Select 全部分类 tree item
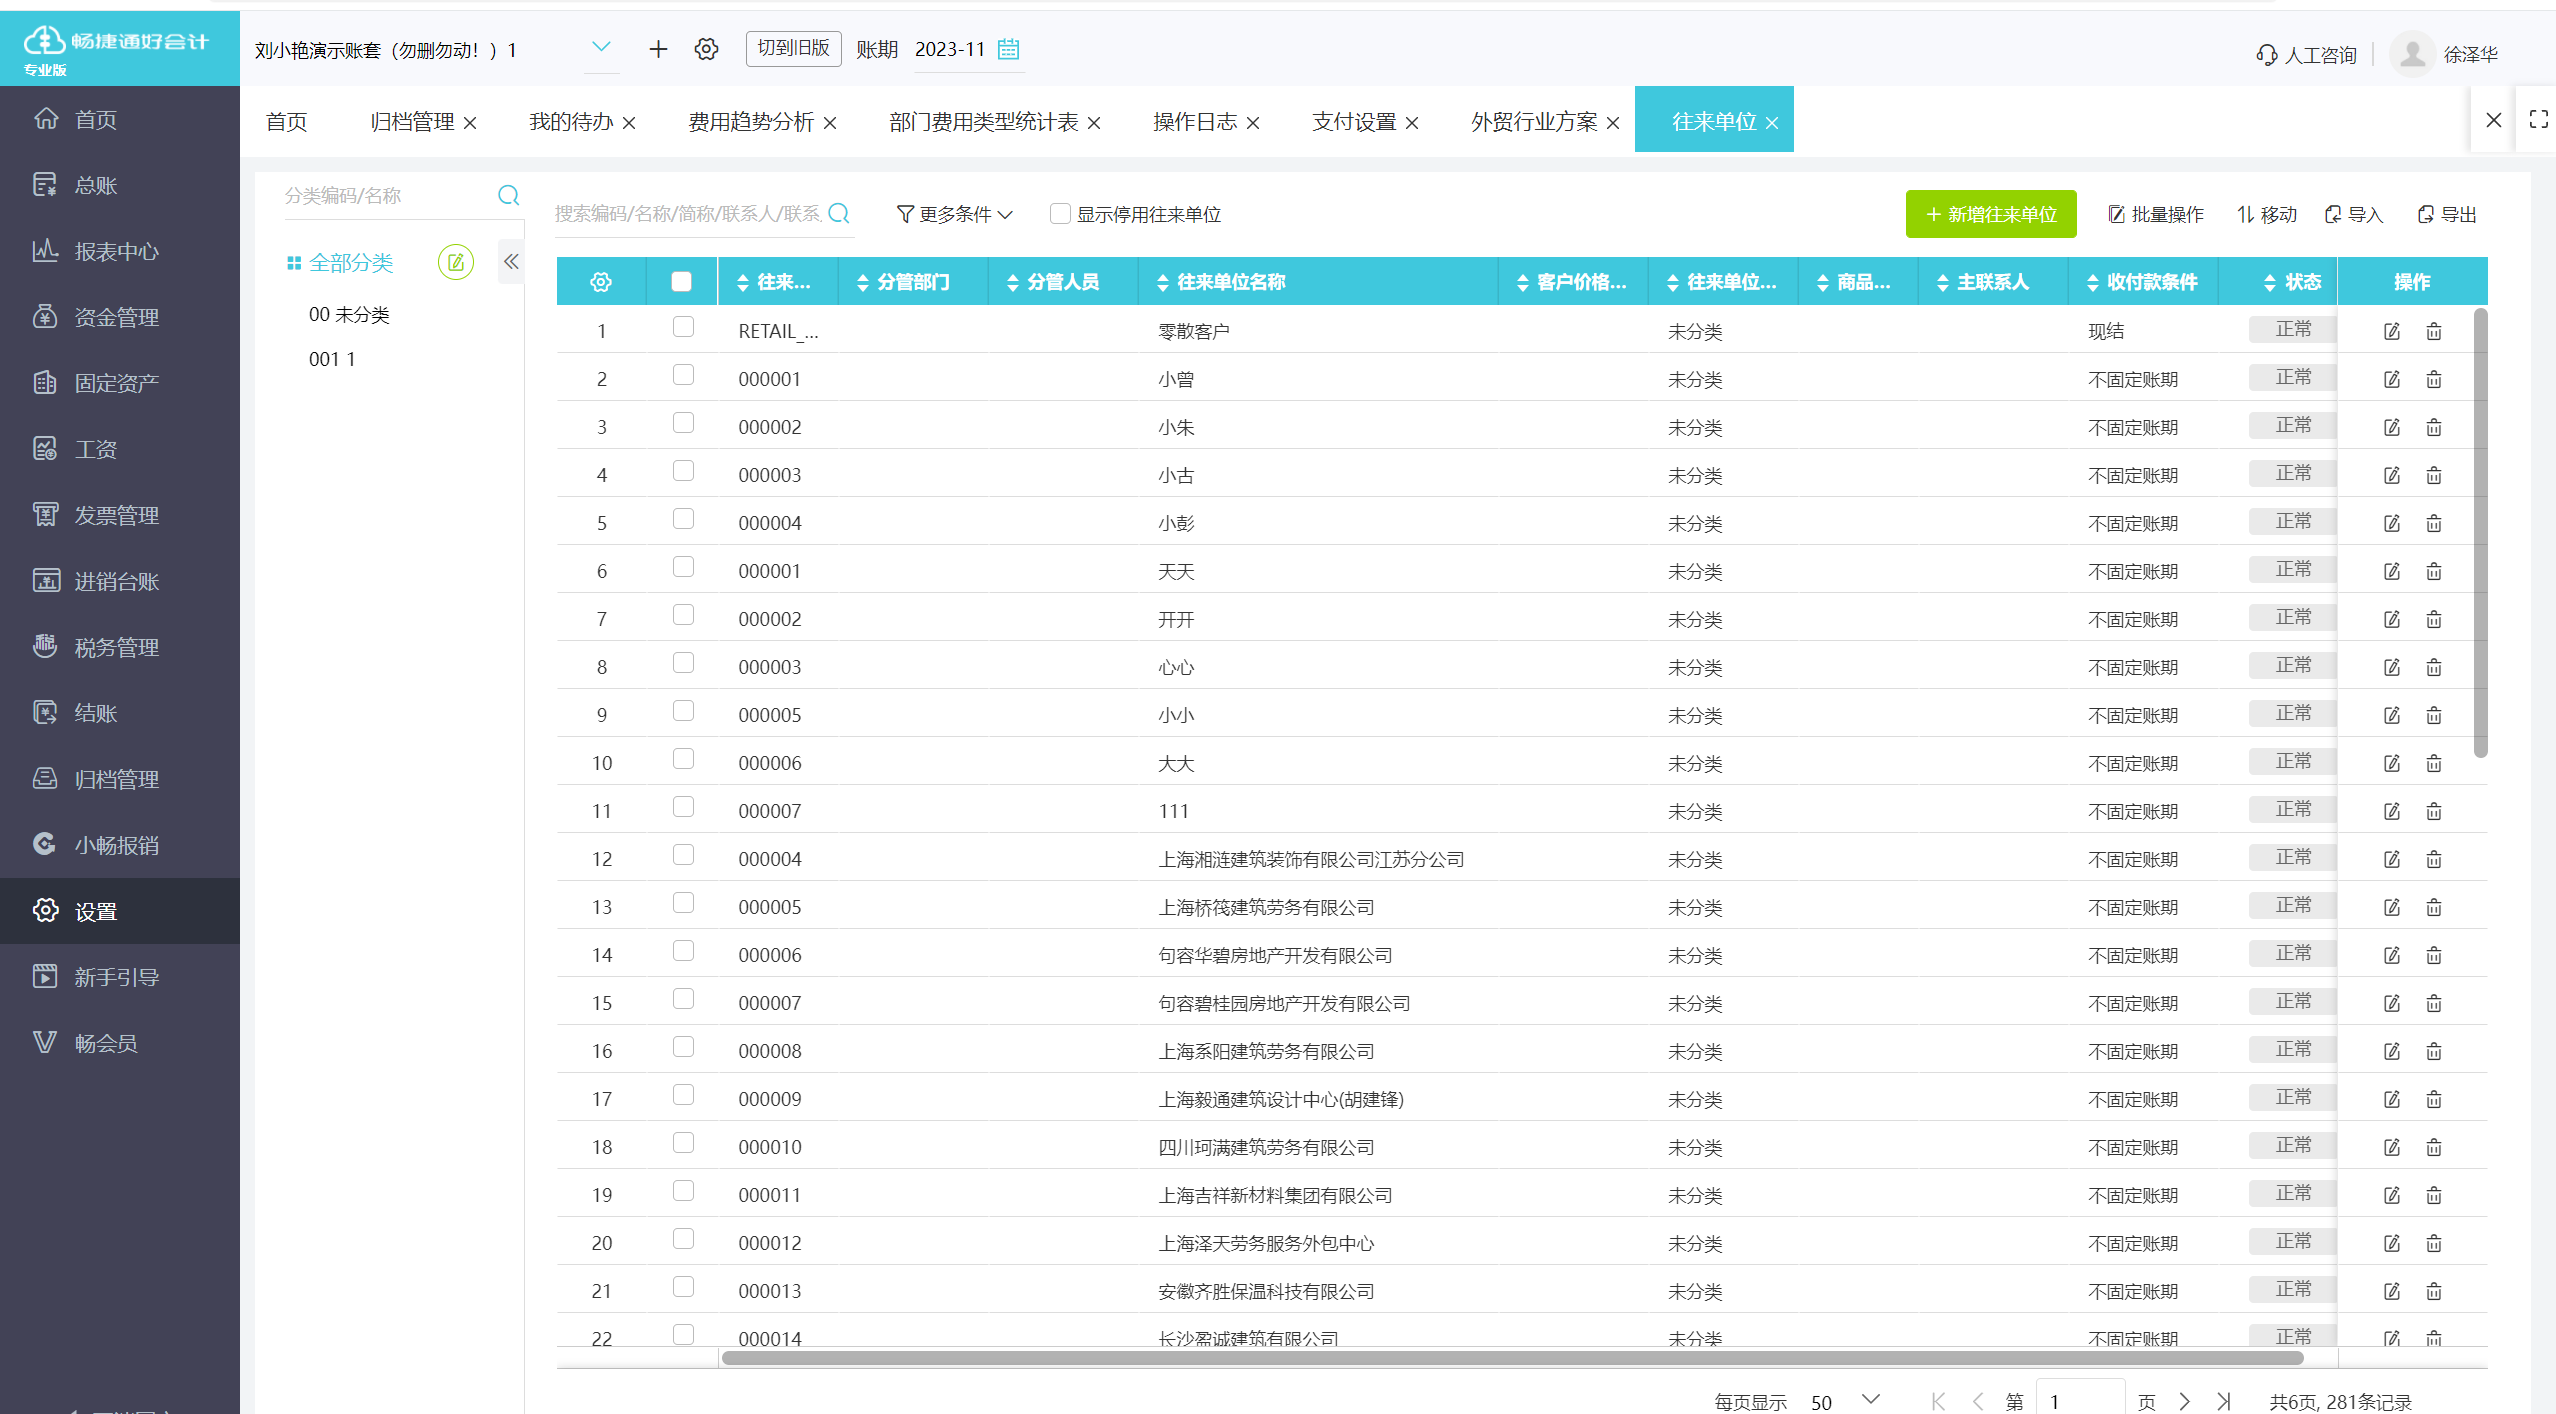 click(x=348, y=261)
